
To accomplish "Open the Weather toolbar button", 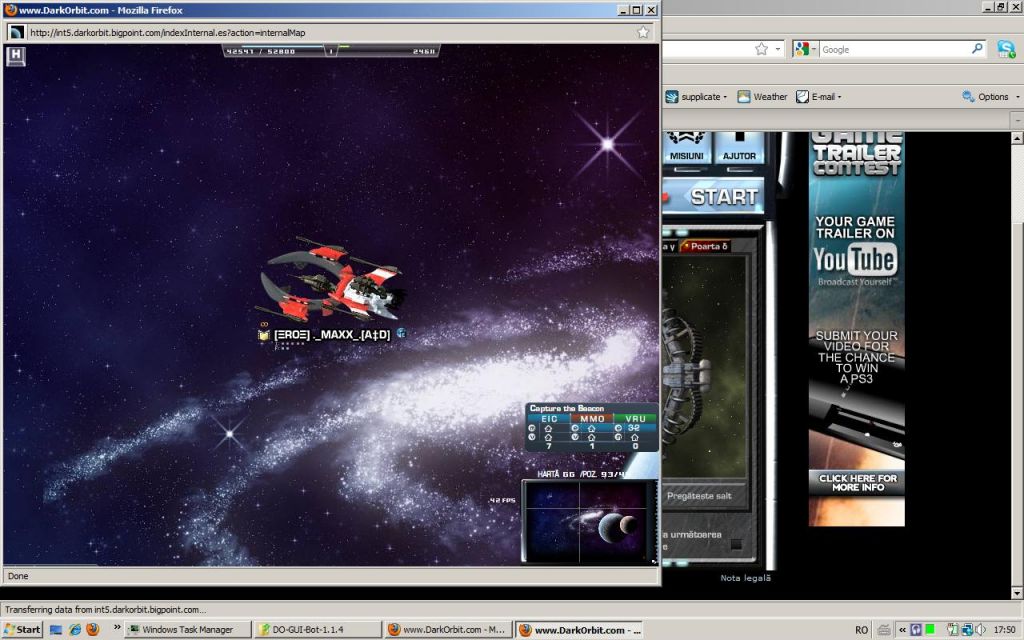I will coord(762,97).
